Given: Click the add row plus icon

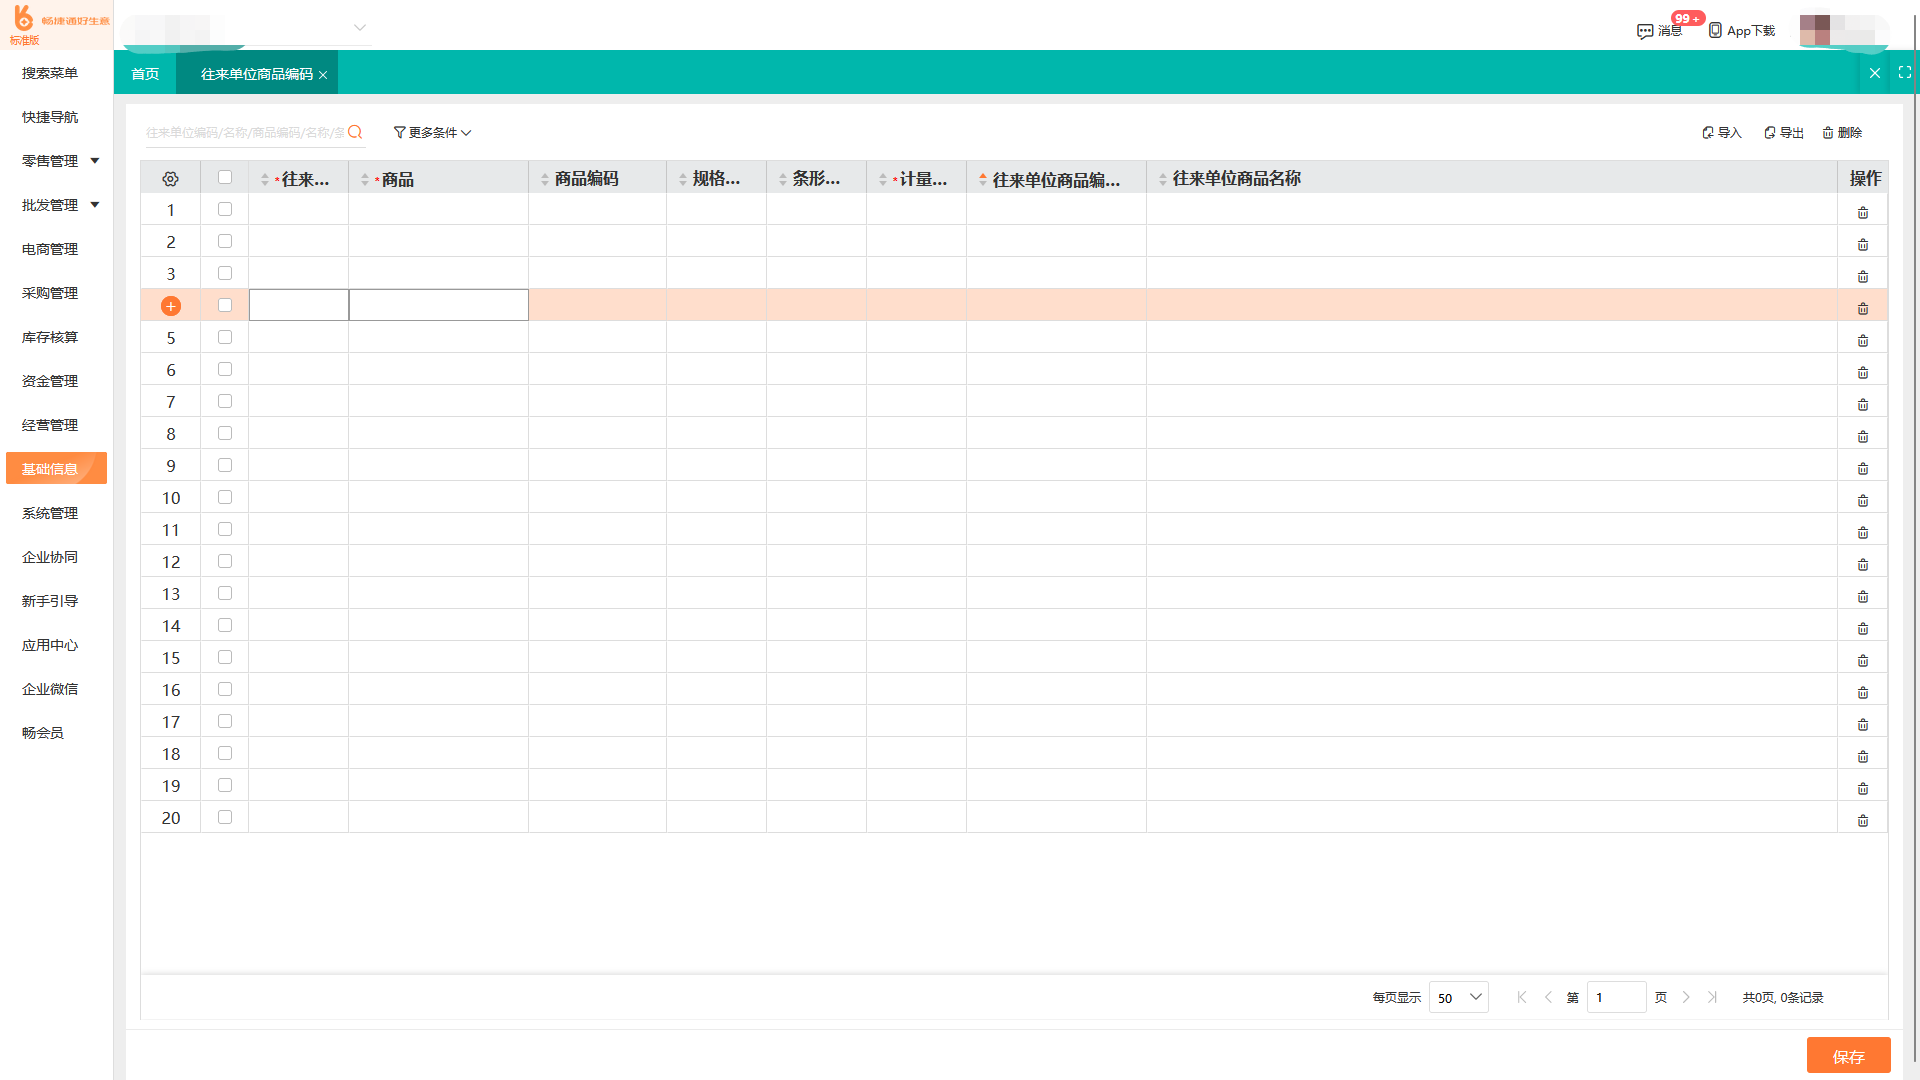Looking at the screenshot, I should click(x=170, y=305).
